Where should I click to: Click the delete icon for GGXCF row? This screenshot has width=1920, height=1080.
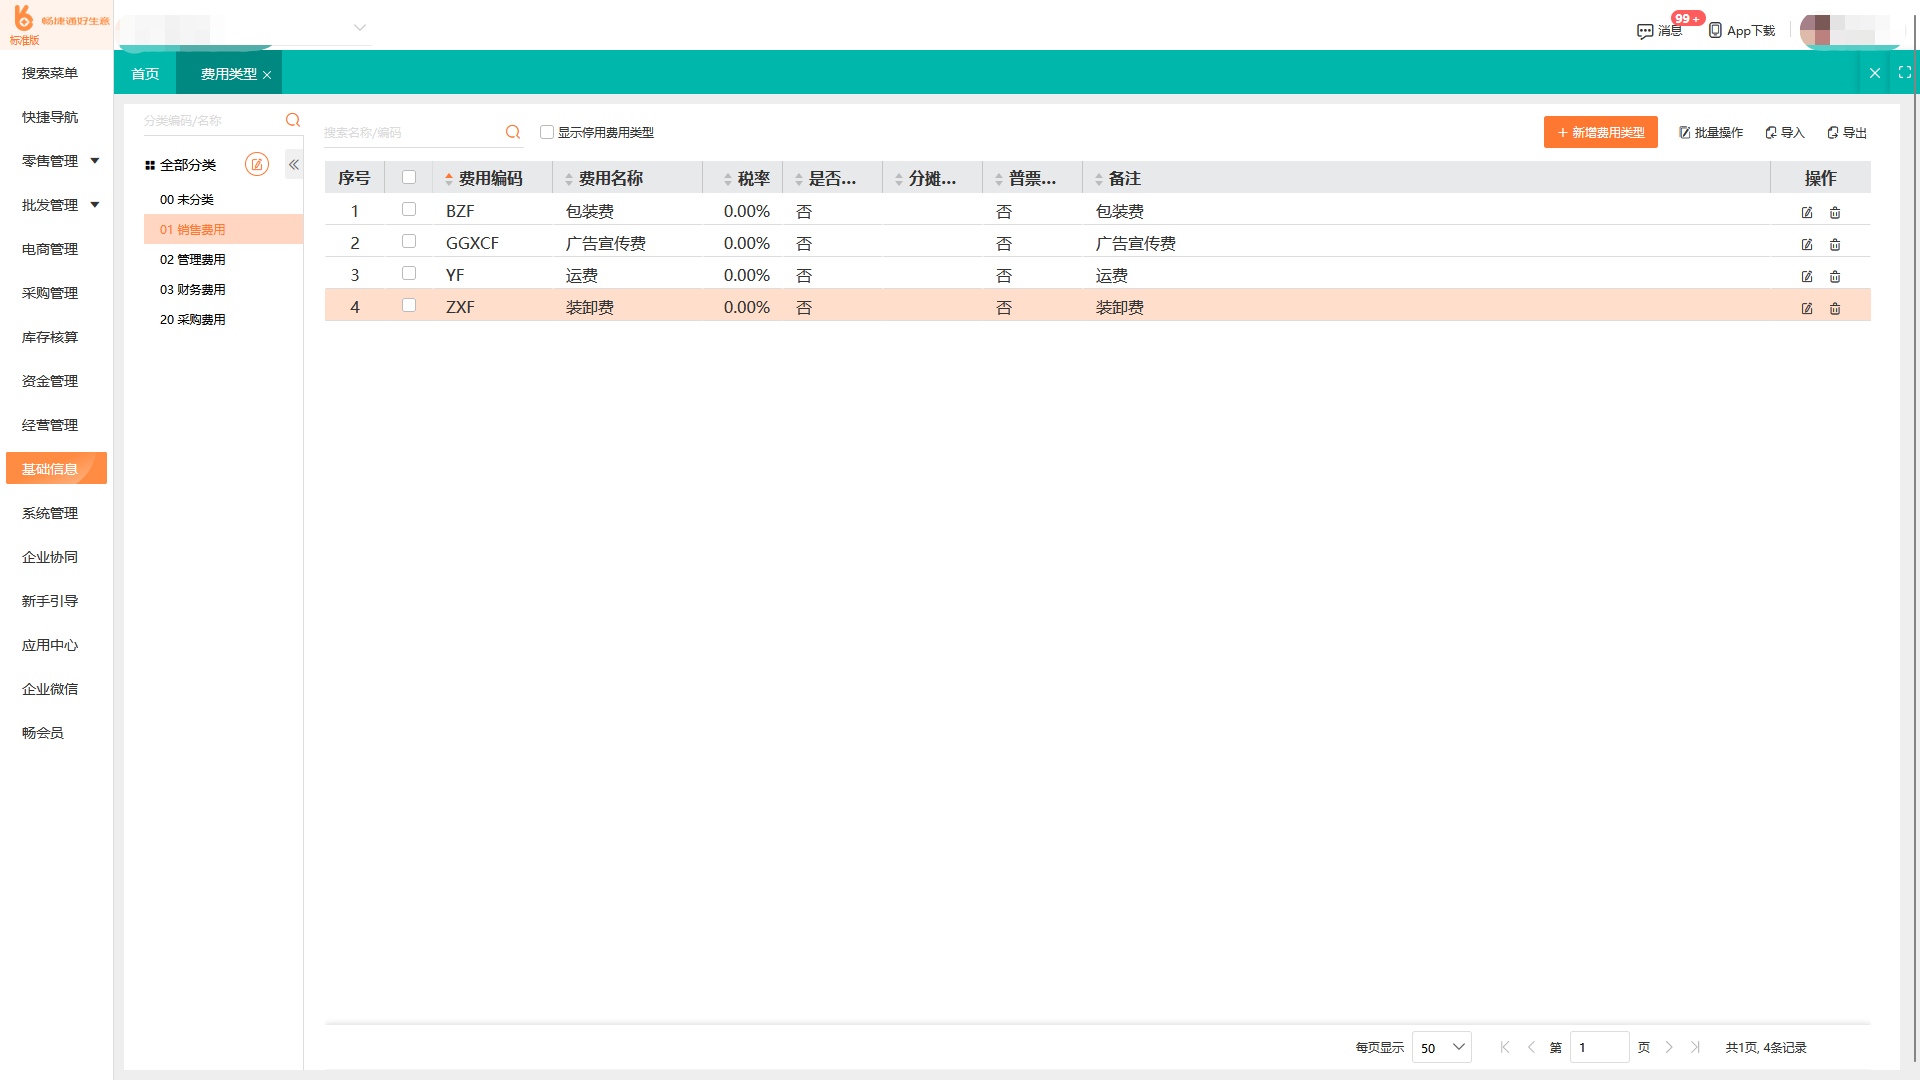pos(1836,243)
